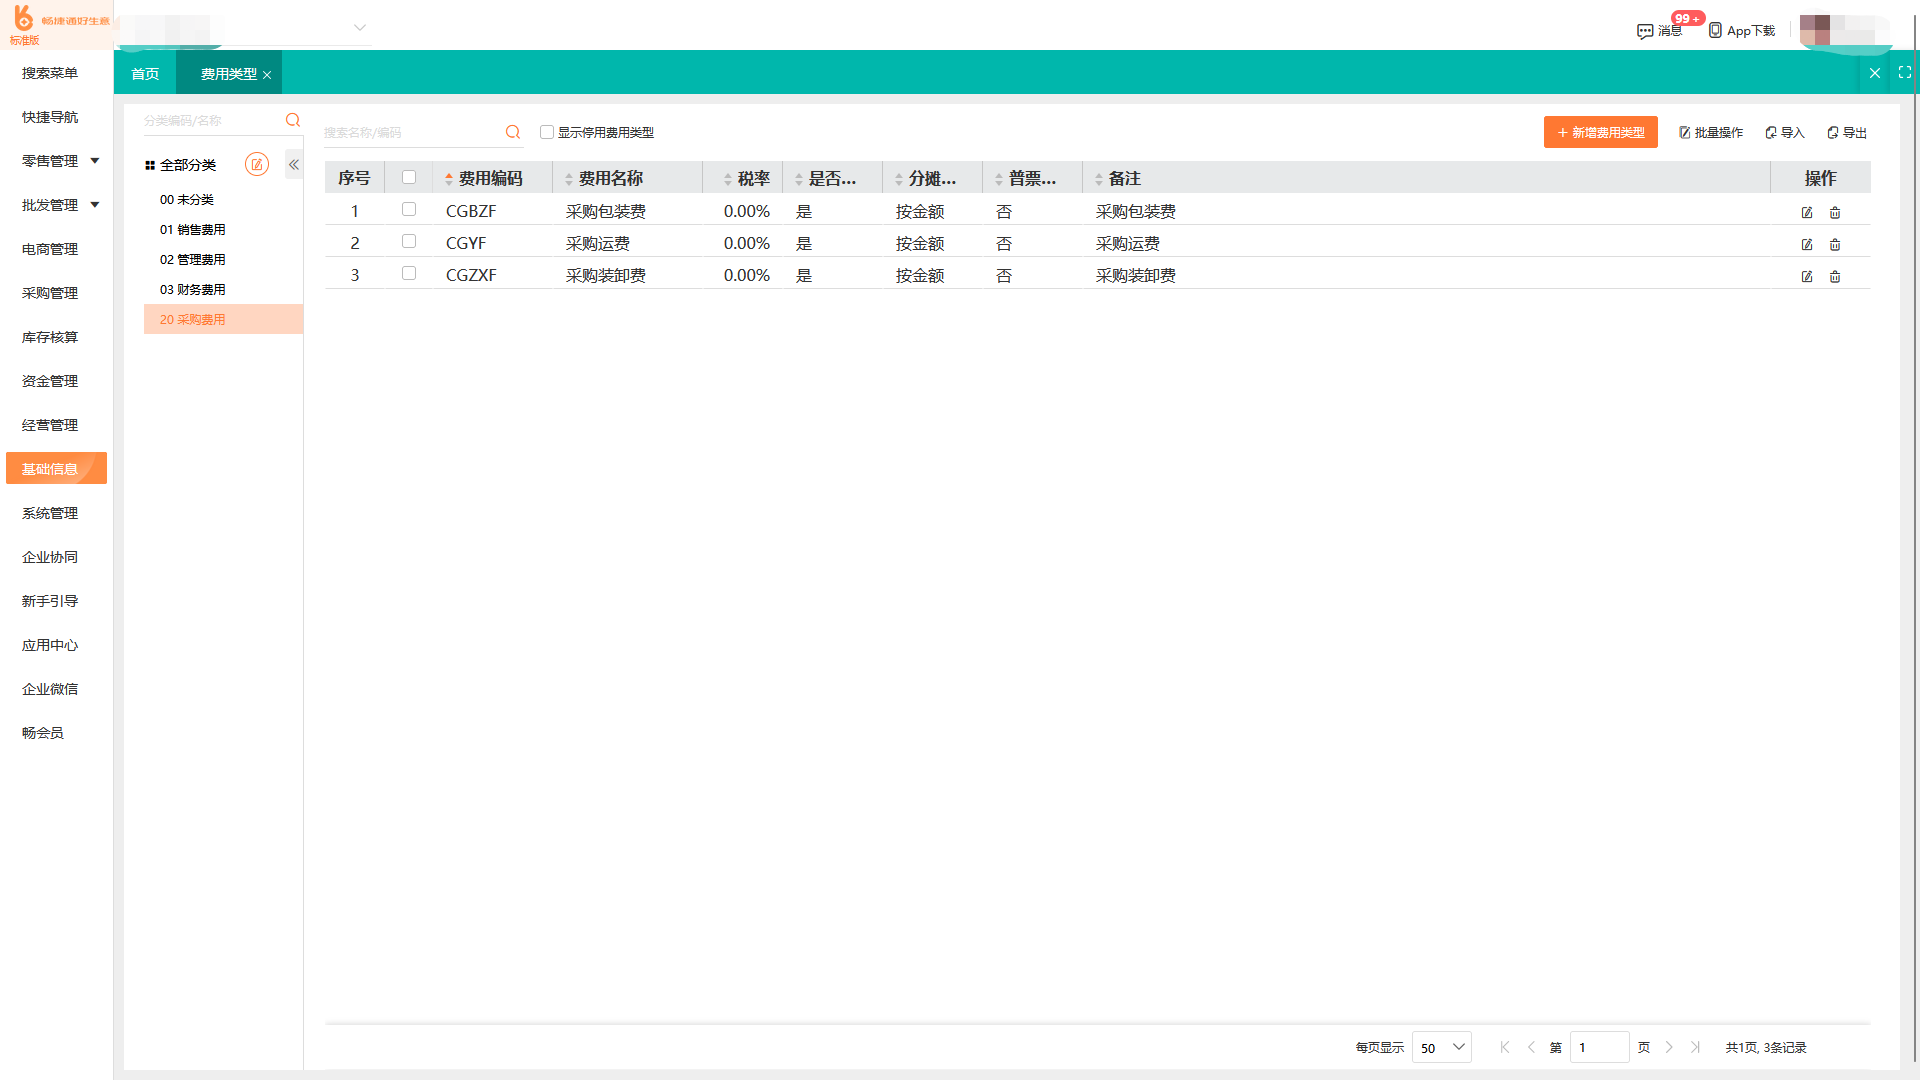The width and height of the screenshot is (1920, 1080).
Task: Select every-page display 50 dropdown
Action: tap(1440, 1047)
